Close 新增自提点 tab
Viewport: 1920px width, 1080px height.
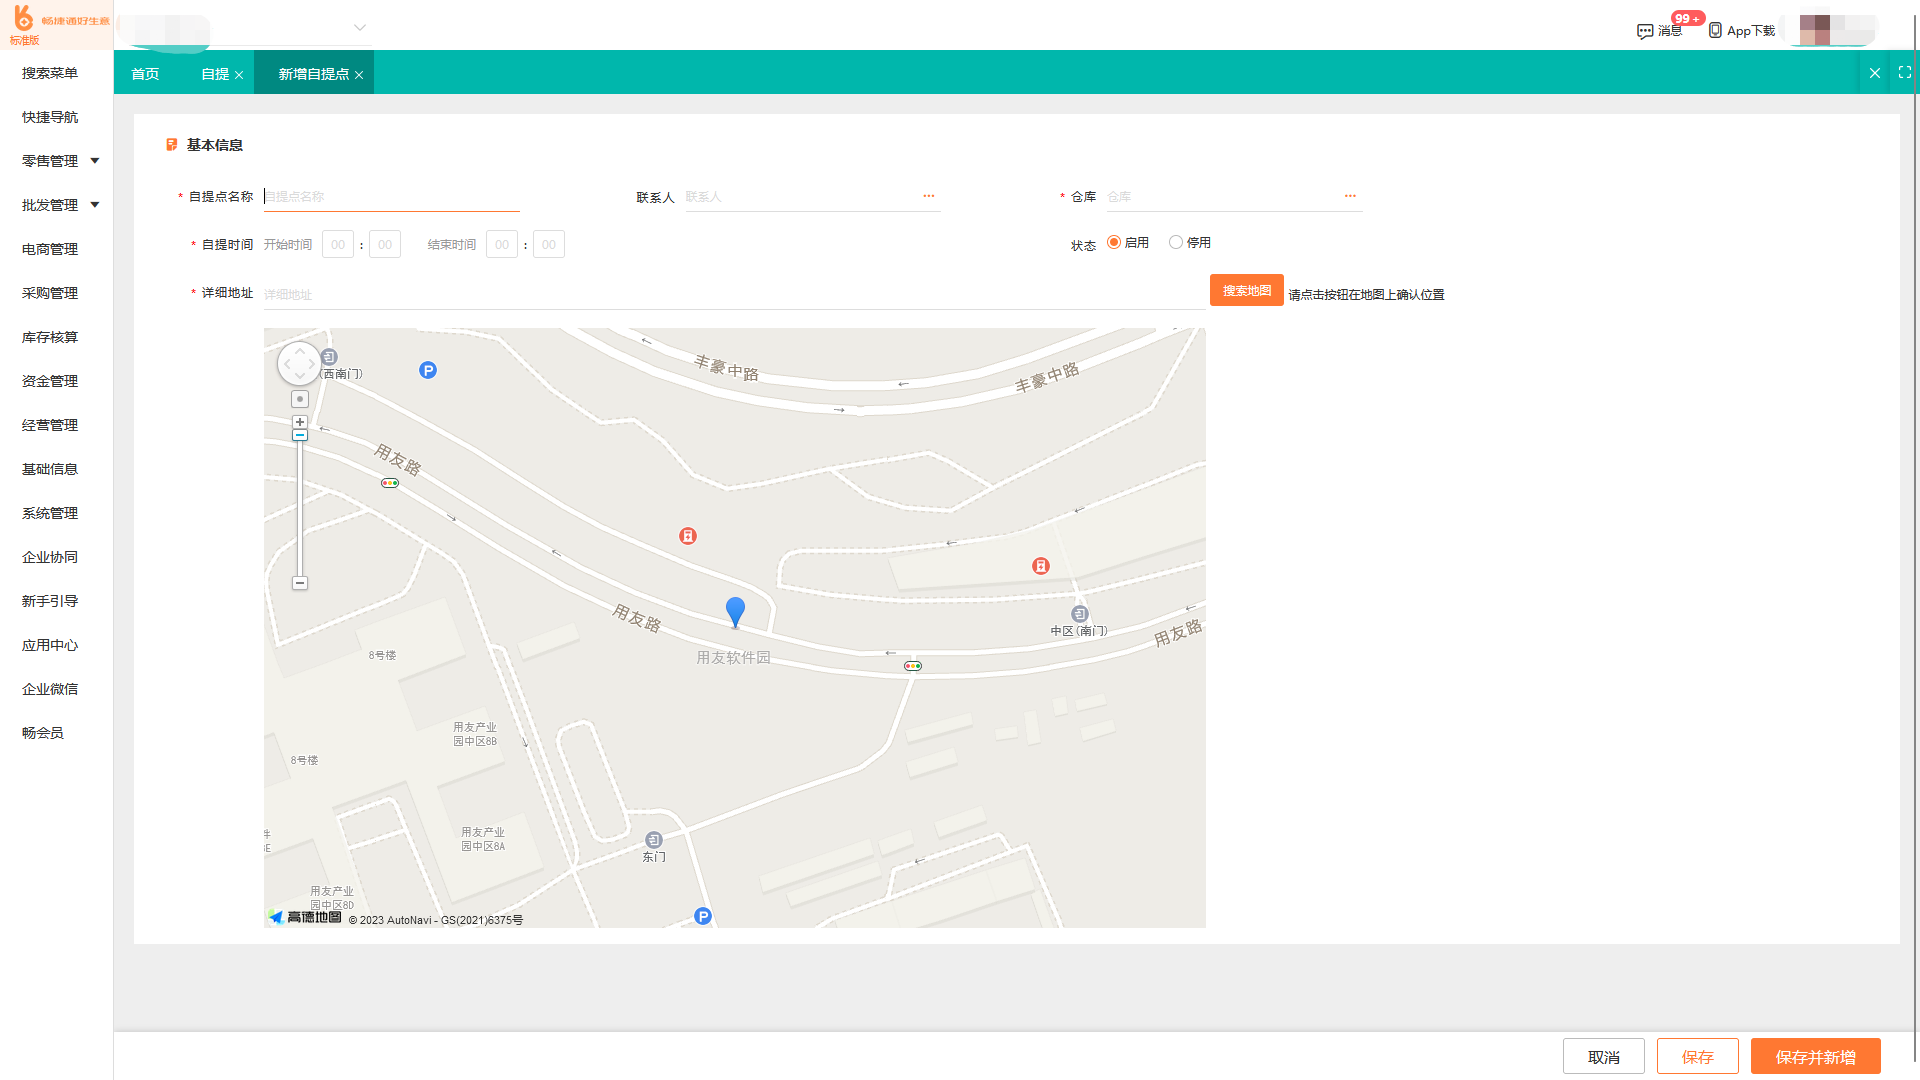(363, 74)
